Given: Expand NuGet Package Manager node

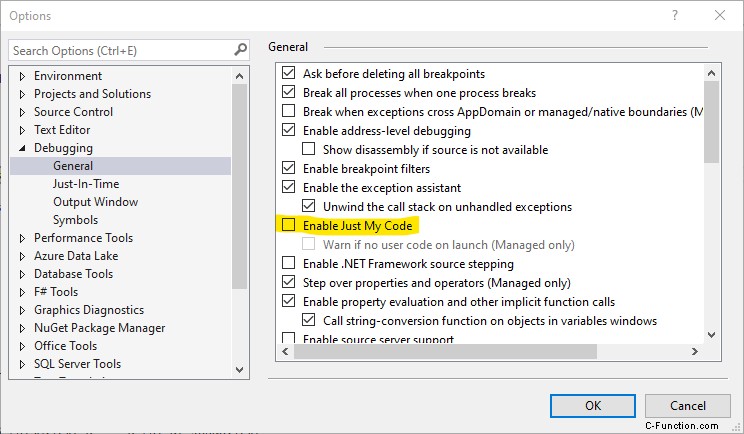Looking at the screenshot, I should (22, 328).
